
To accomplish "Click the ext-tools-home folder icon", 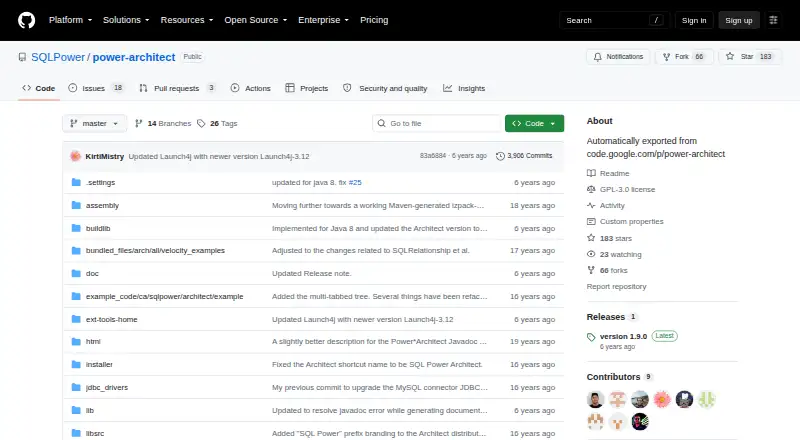I will point(76,320).
